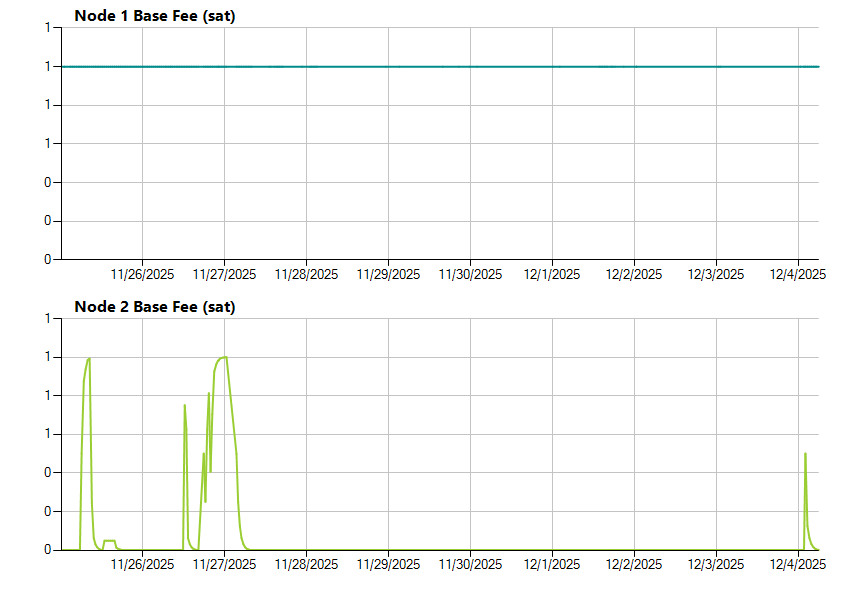Screen dimensions: 860x600
Task: Click 12/4/2025 date under Node 2 chart
Action: (x=797, y=565)
